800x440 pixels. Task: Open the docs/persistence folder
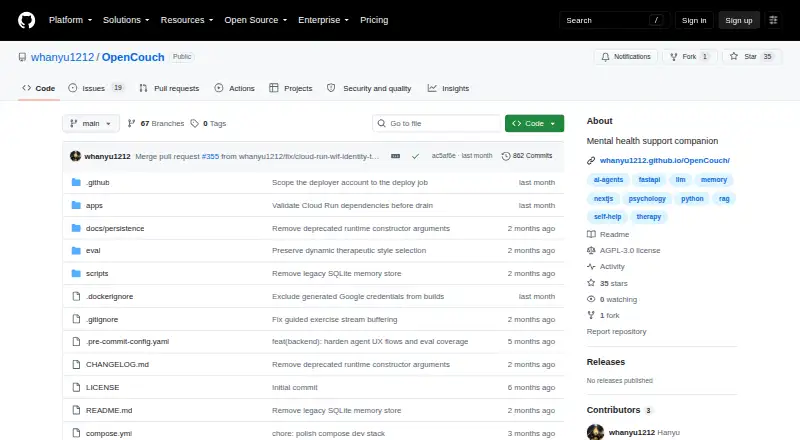point(115,228)
